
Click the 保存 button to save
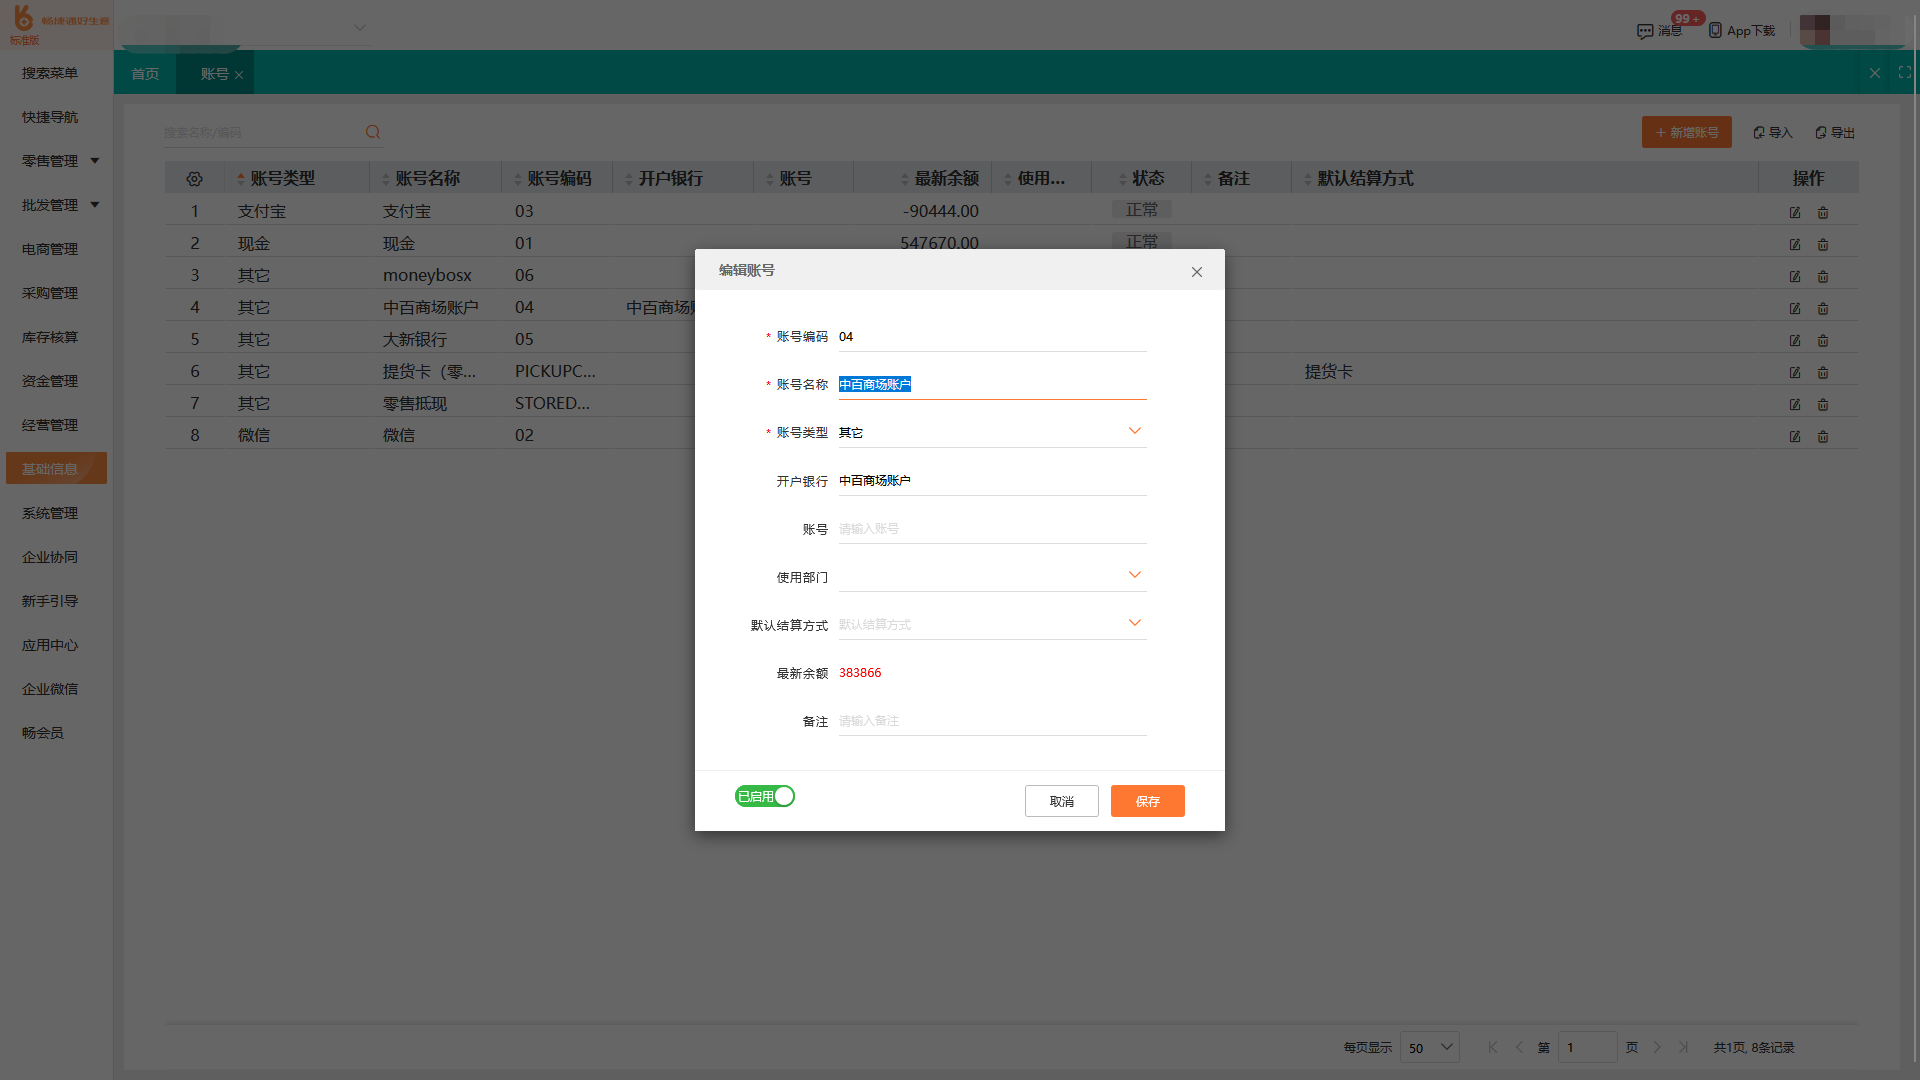[x=1147, y=800]
